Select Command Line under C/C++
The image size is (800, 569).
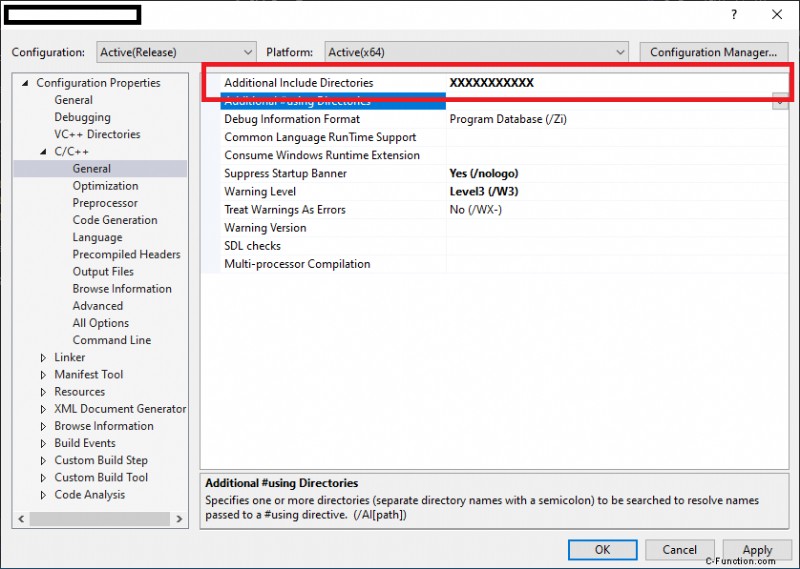111,340
